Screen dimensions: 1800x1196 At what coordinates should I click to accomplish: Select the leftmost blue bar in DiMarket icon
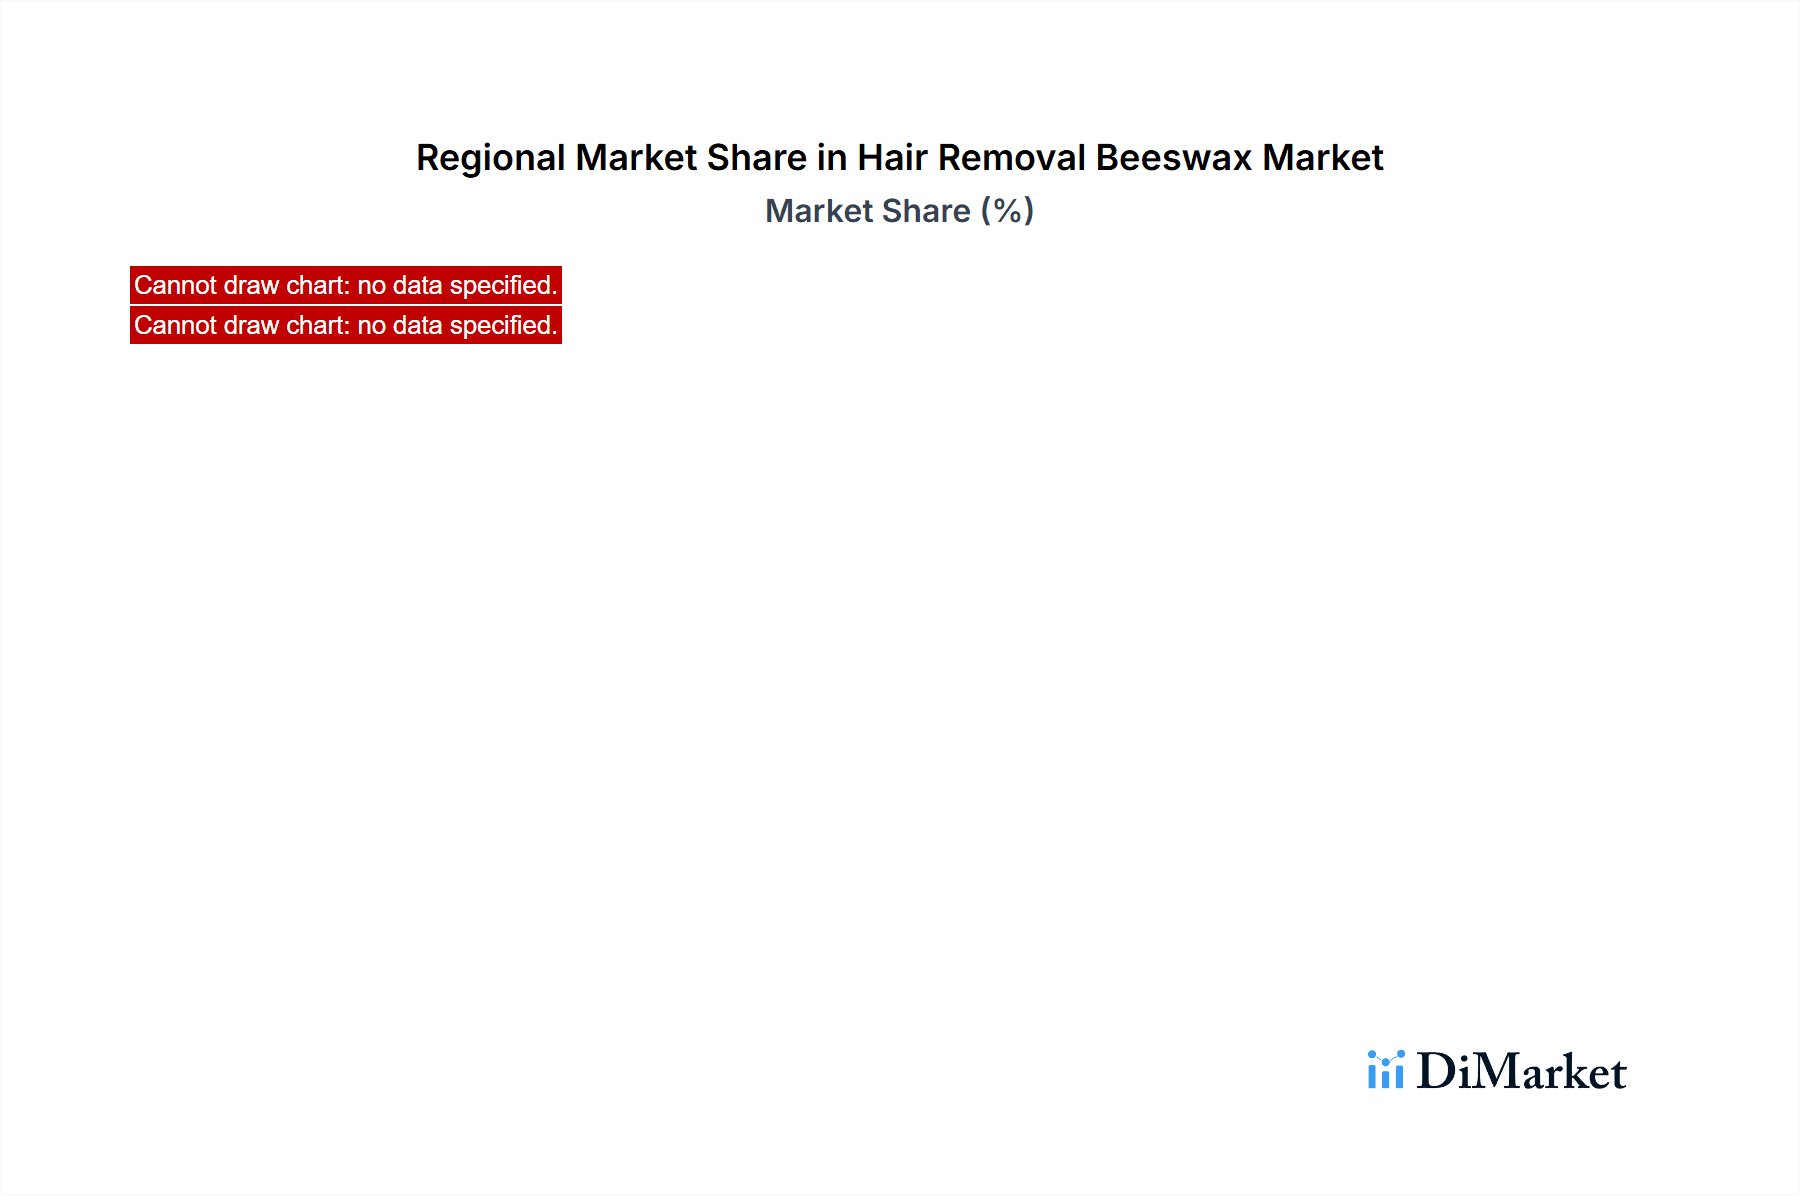coord(1371,1075)
